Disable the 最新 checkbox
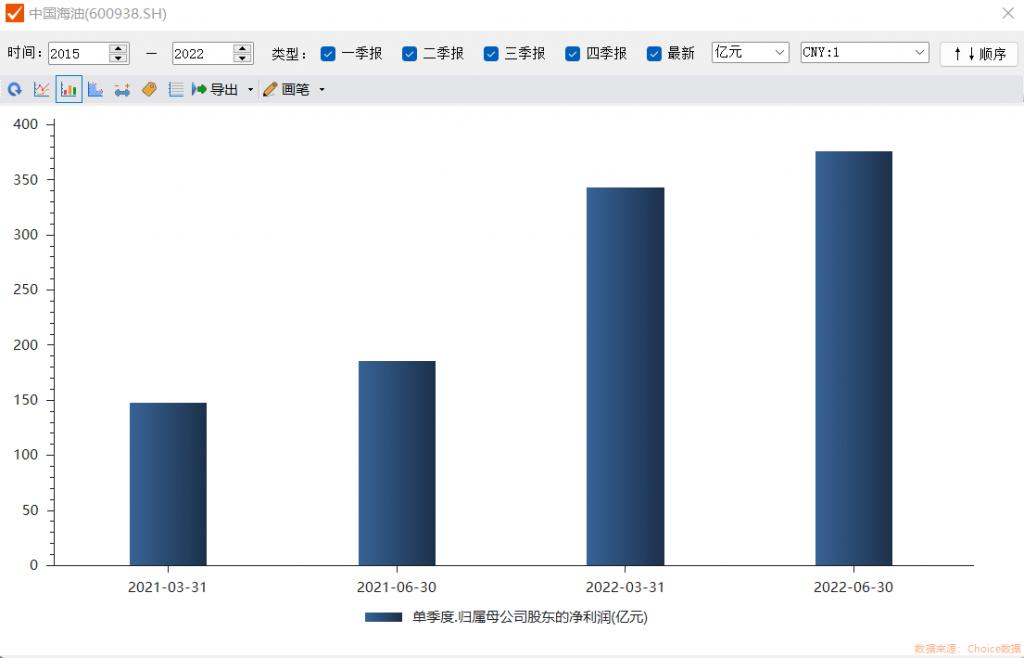 click(654, 54)
